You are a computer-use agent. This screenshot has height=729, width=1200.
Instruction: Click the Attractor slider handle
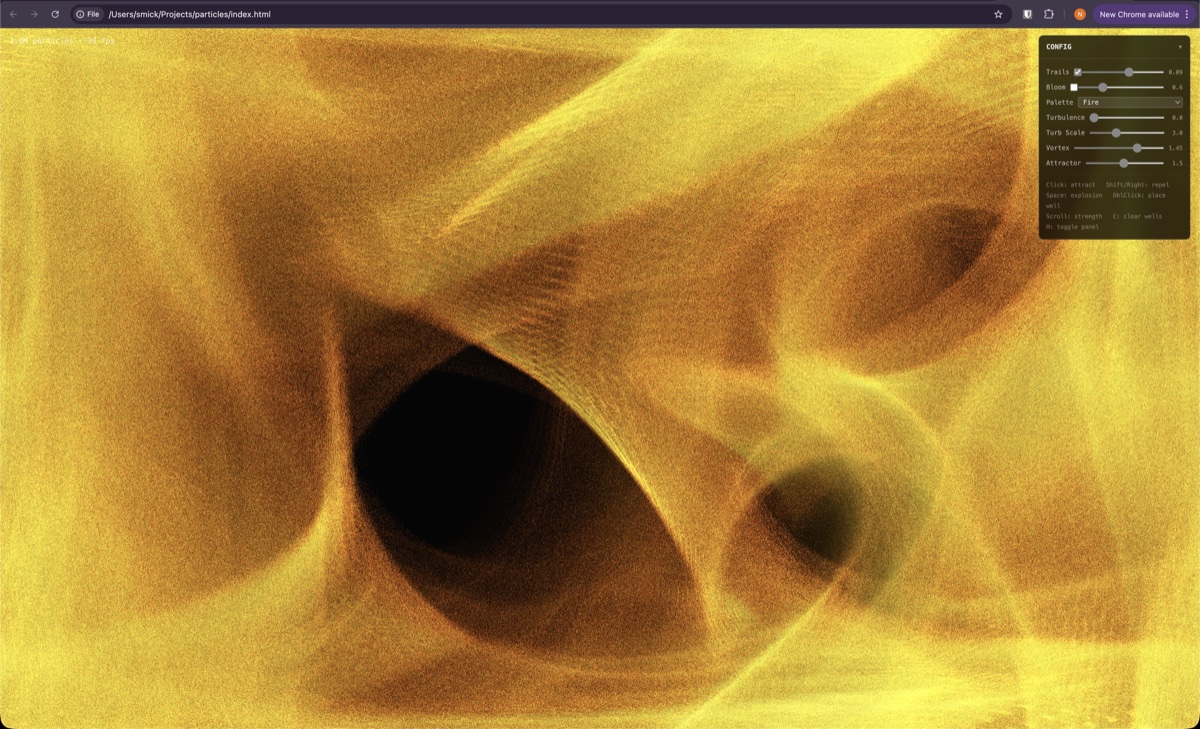[x=1124, y=163]
